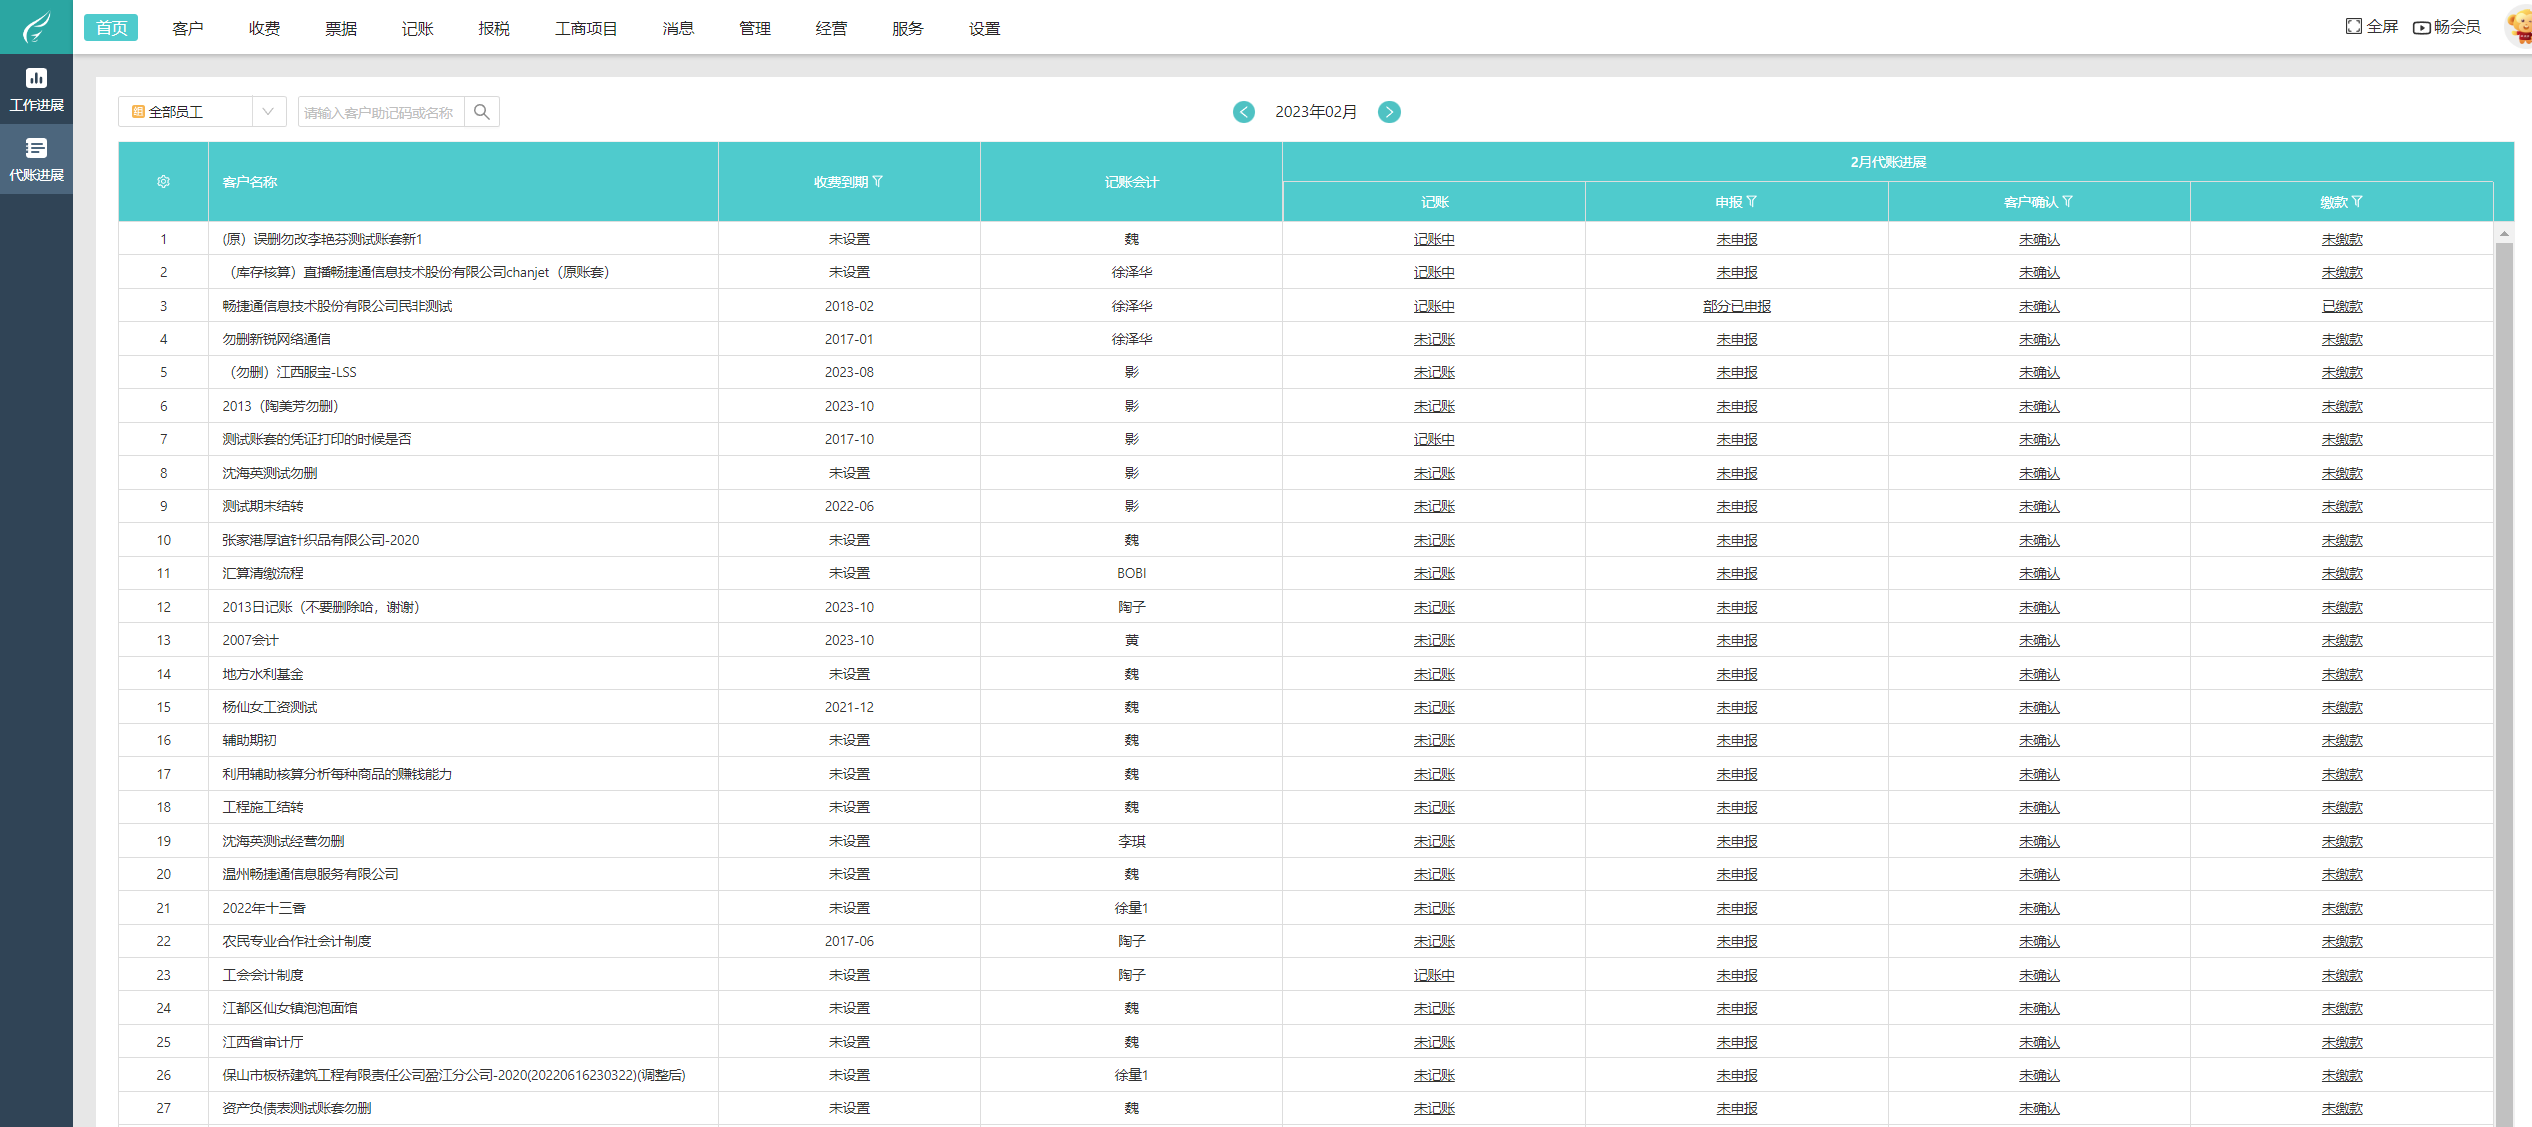
Task: Click the left arrow to go to previous month
Action: (1242, 110)
